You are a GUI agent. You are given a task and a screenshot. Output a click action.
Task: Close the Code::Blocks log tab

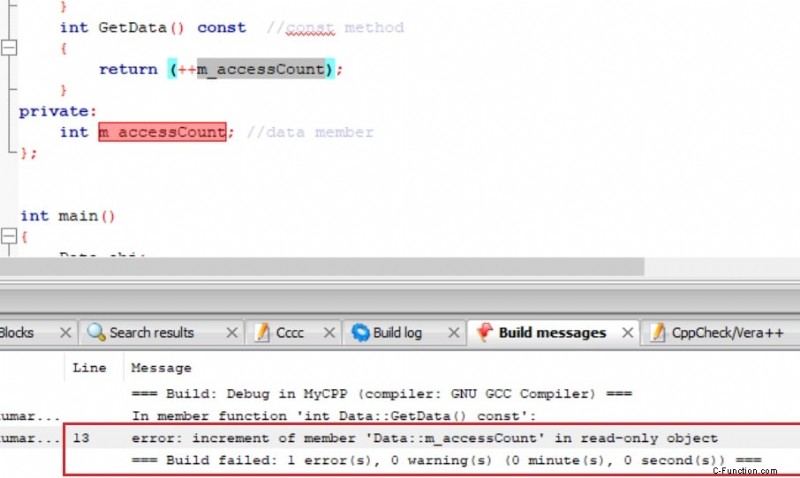[65, 332]
